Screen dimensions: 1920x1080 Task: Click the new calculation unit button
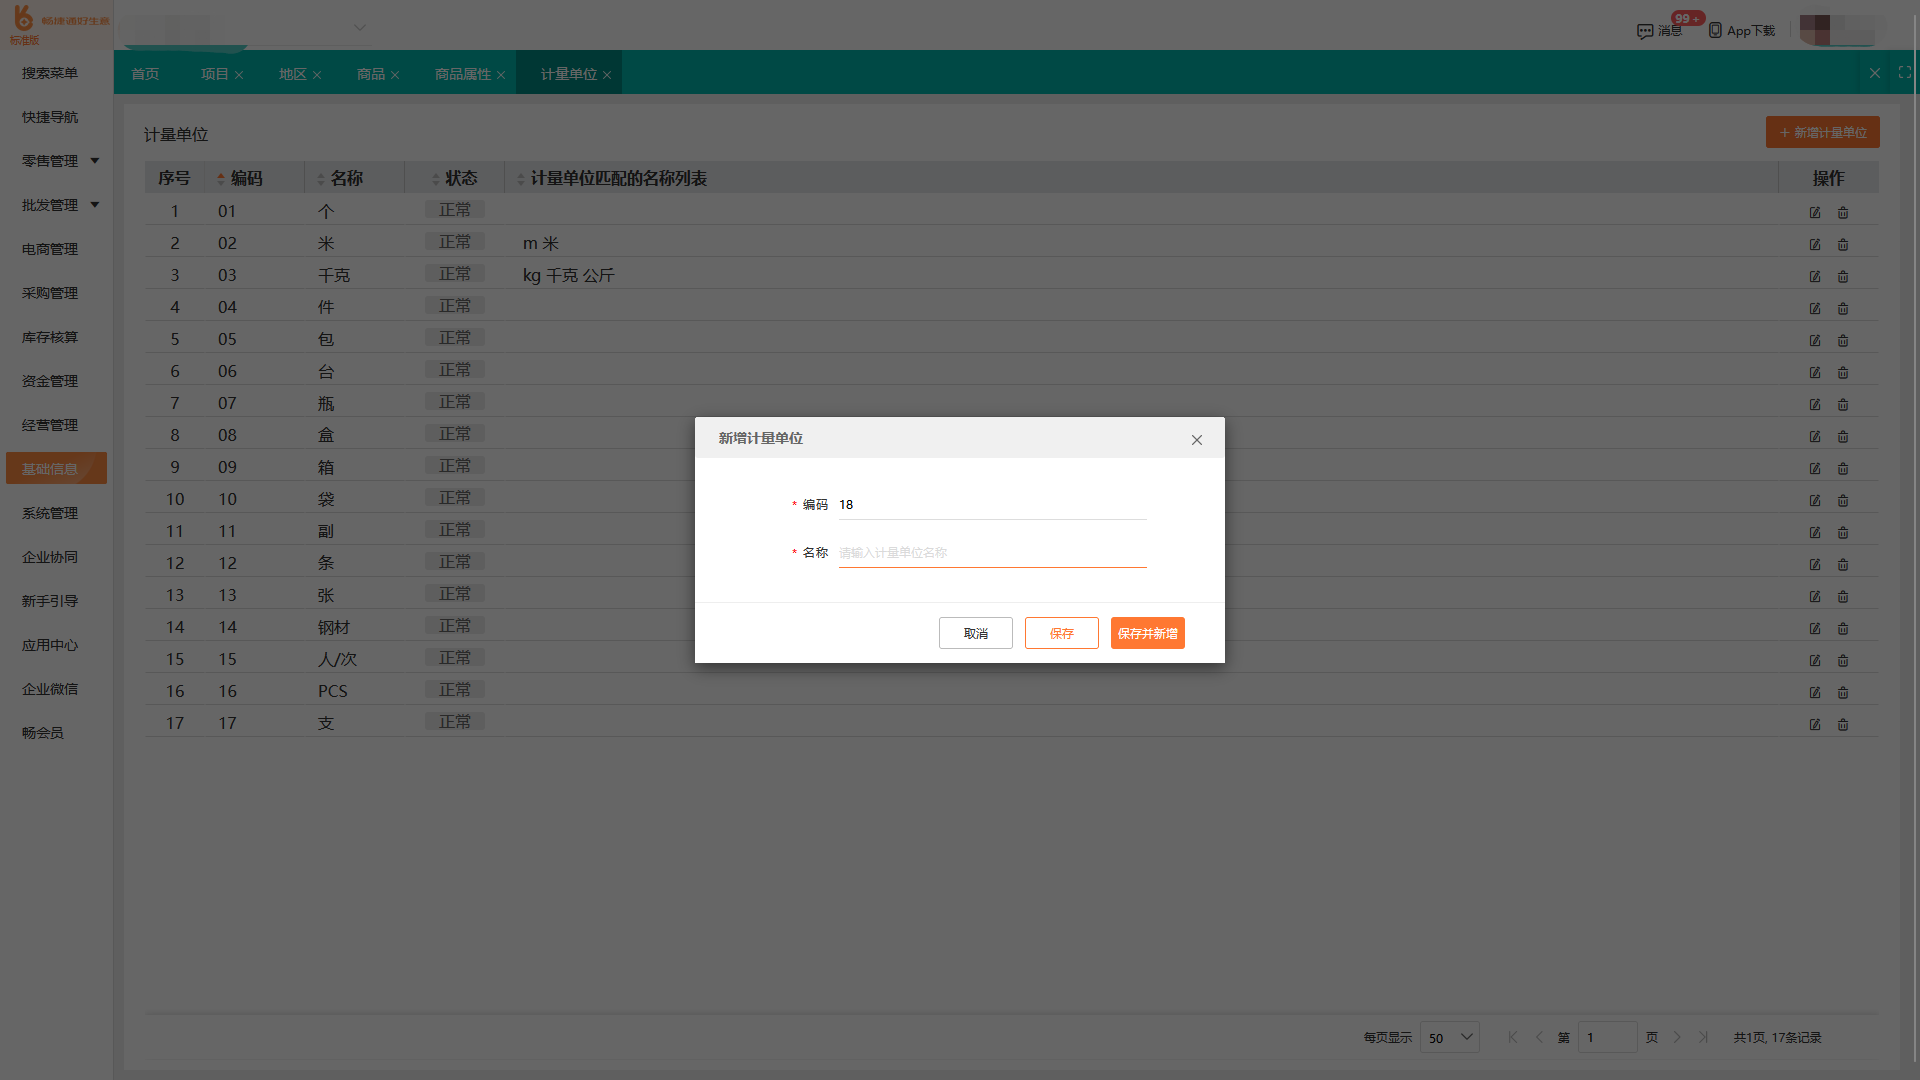point(1822,132)
